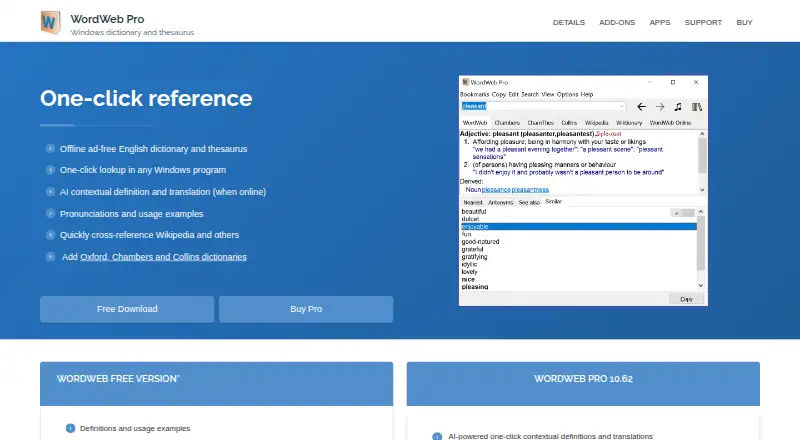Screen dimensions: 800x440
Task: Click the WordWeb window maximize icon
Action: coord(673,82)
